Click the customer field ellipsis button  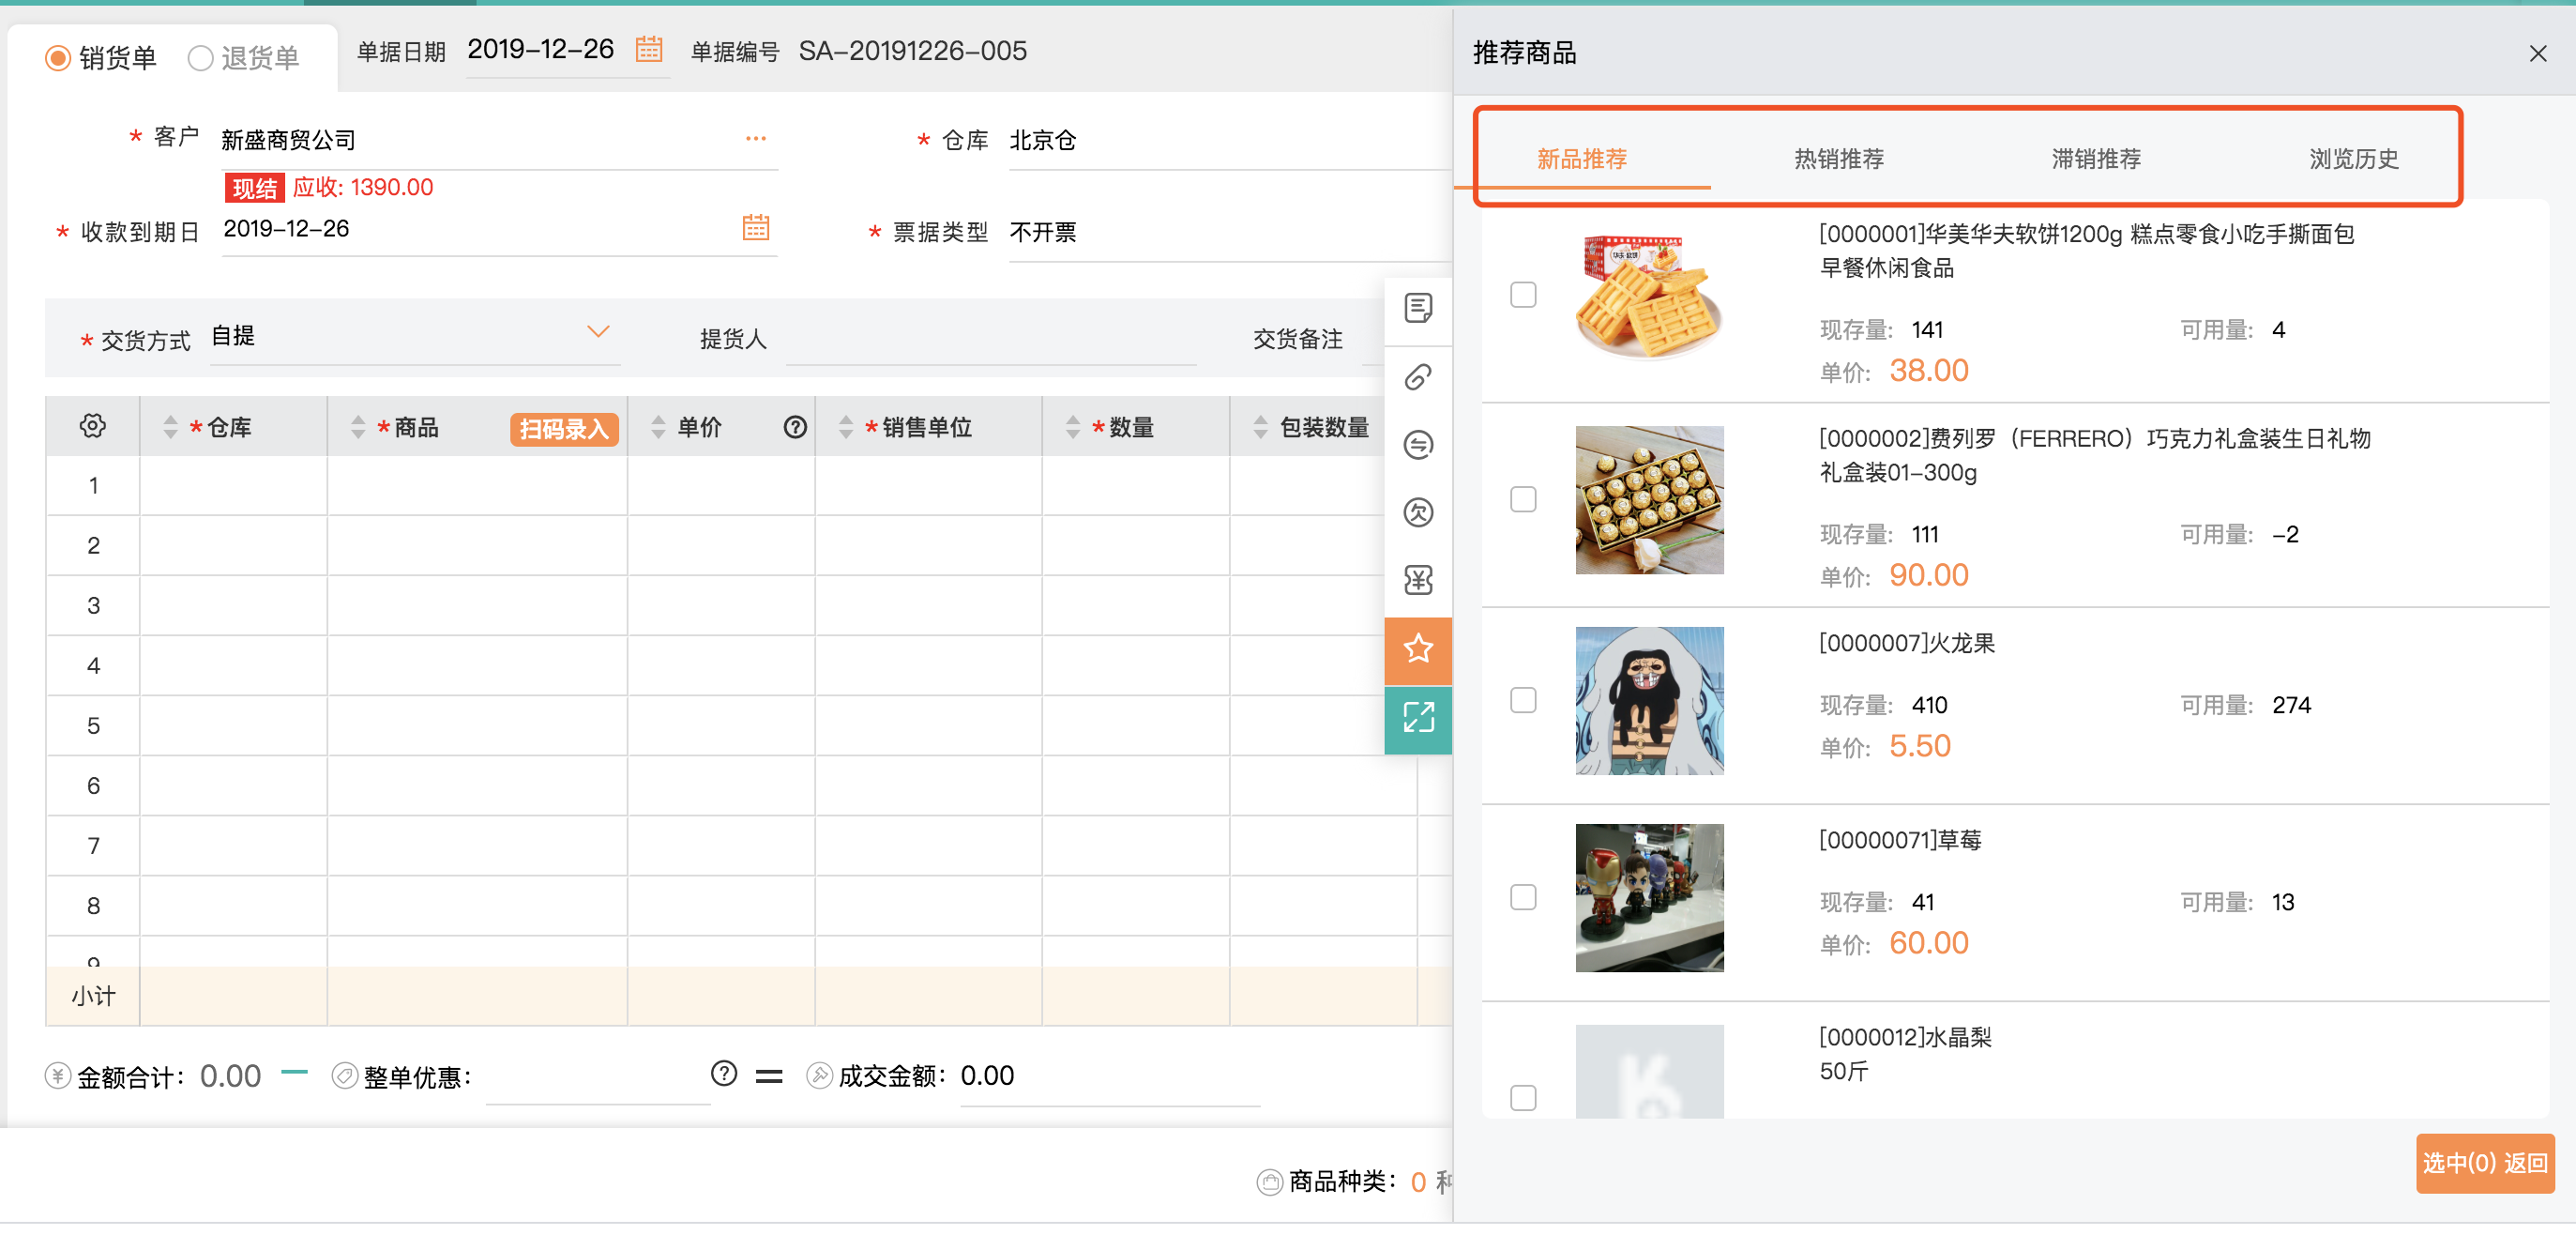754,138
